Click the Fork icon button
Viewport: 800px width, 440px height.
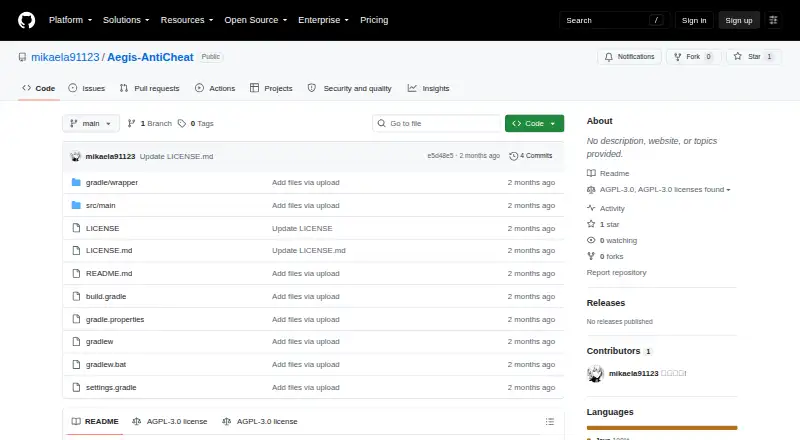(x=678, y=57)
